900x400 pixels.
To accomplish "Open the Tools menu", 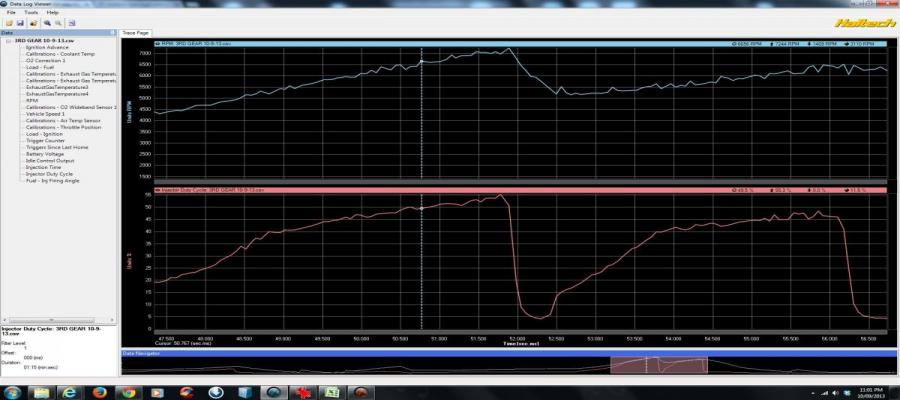I will coord(30,12).
